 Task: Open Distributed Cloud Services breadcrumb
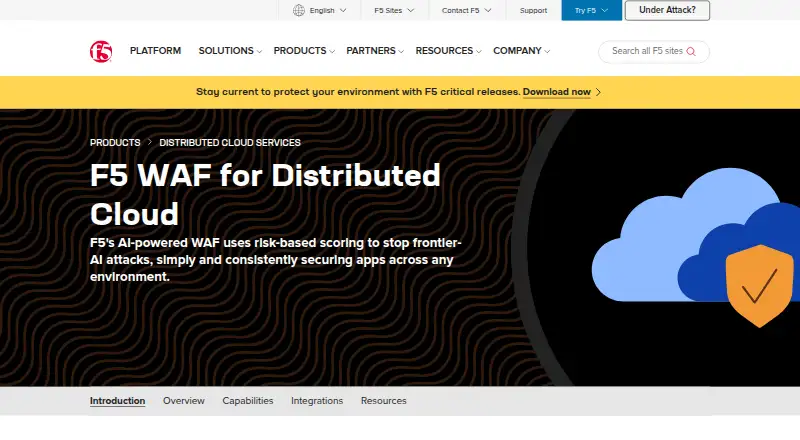pos(230,143)
